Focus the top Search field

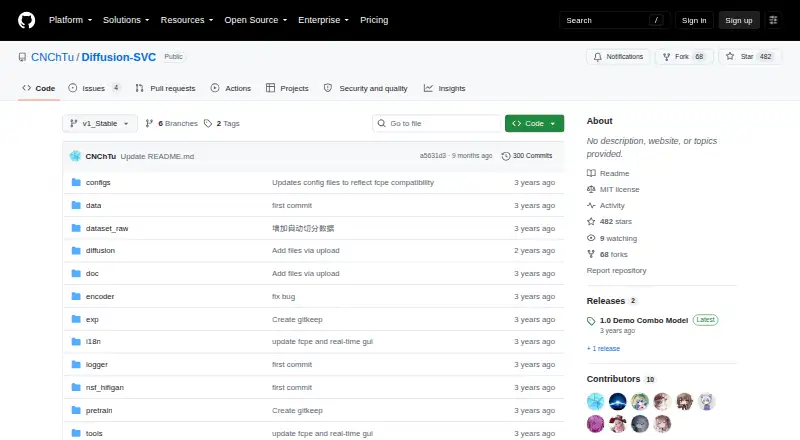[x=614, y=20]
